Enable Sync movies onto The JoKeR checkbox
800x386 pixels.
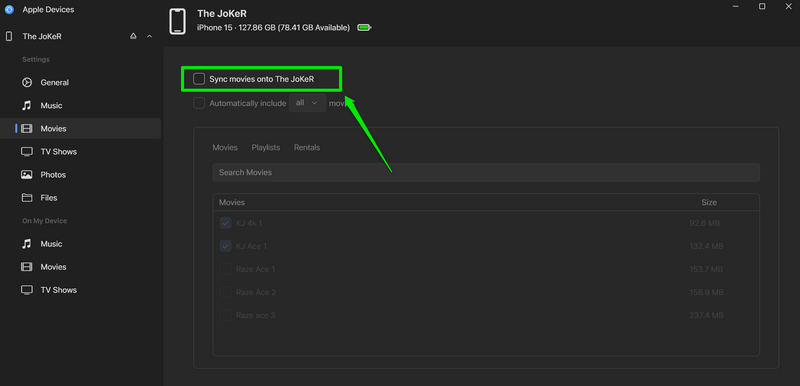tap(199, 79)
